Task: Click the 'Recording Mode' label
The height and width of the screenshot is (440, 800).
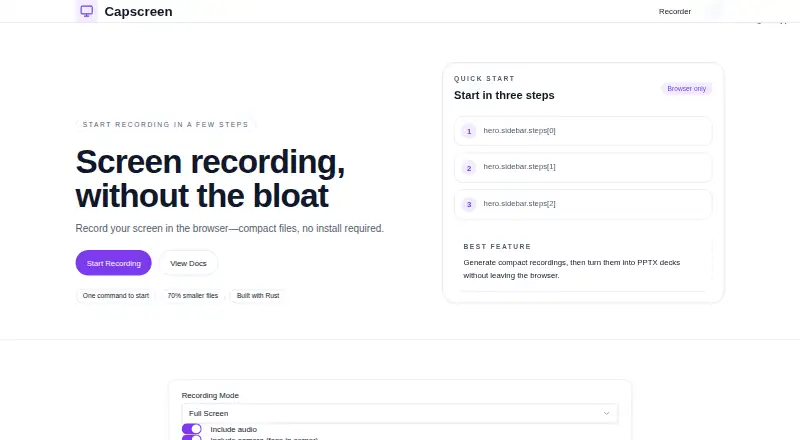Action: pyautogui.click(x=210, y=396)
